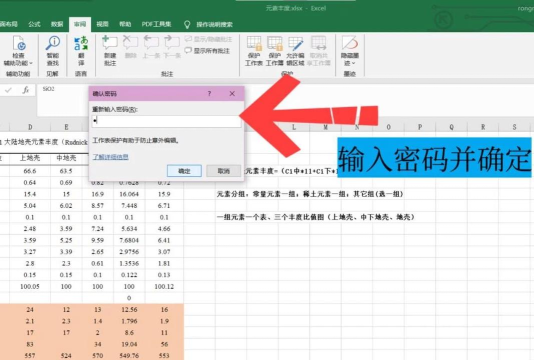Click 确定 in the confirm password dialog
The width and height of the screenshot is (534, 360).
tap(184, 171)
